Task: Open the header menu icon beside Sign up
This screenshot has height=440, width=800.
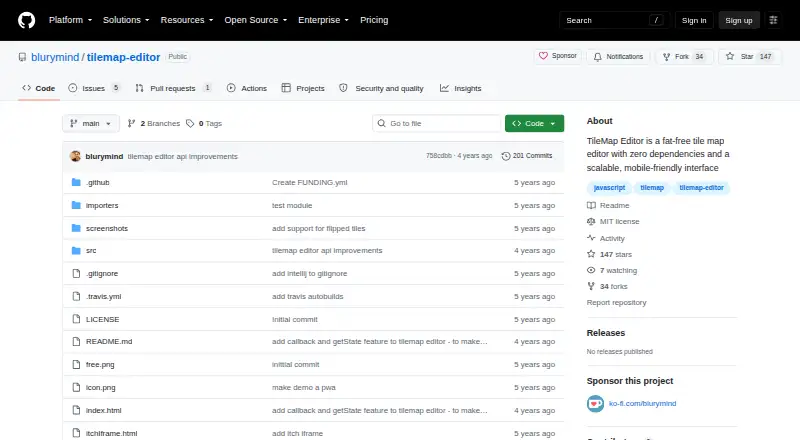Action: [x=773, y=20]
